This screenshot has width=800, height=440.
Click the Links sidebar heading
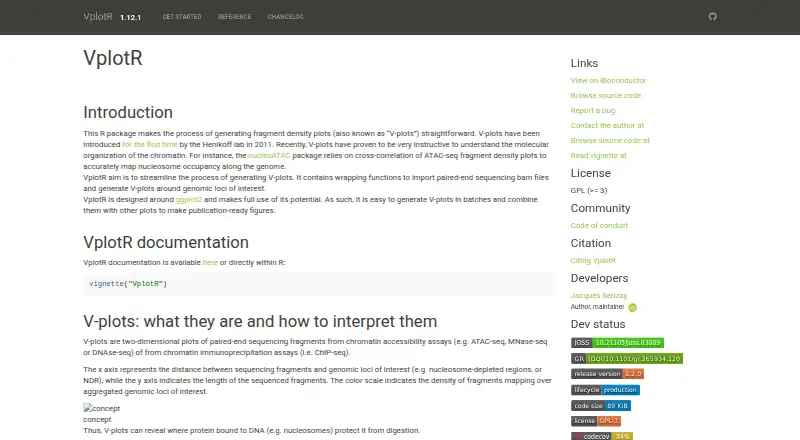(584, 63)
